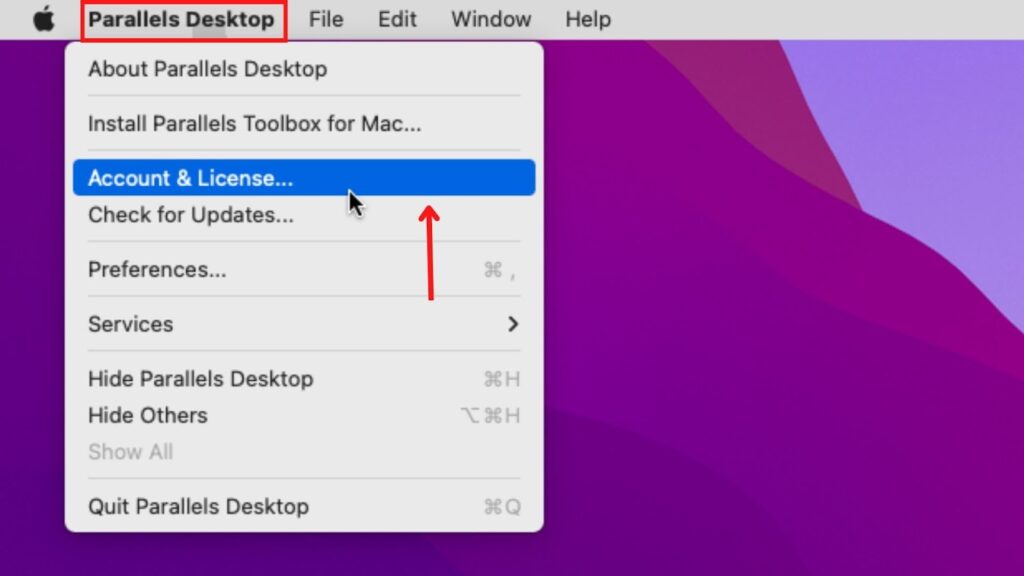1024x576 pixels.
Task: Open the File menu
Action: [326, 20]
